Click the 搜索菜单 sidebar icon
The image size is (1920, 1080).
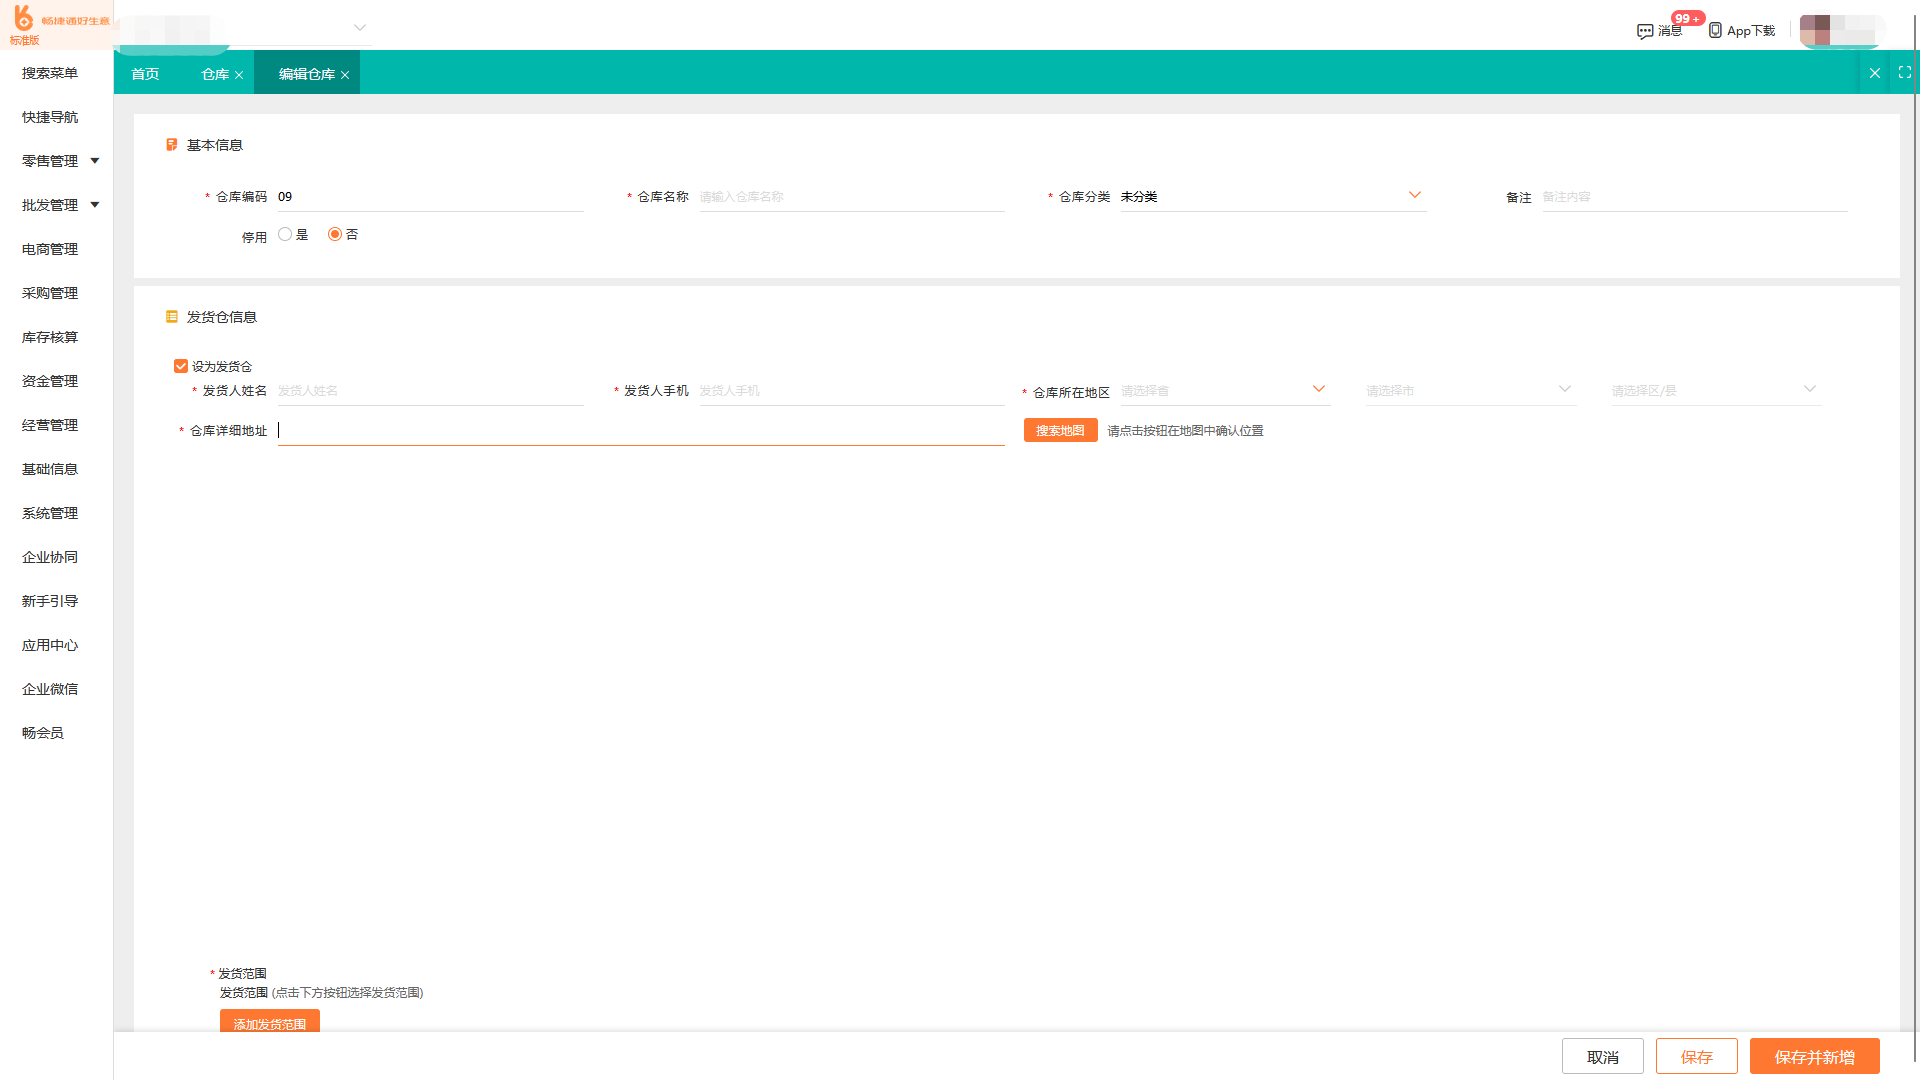pyautogui.click(x=49, y=73)
